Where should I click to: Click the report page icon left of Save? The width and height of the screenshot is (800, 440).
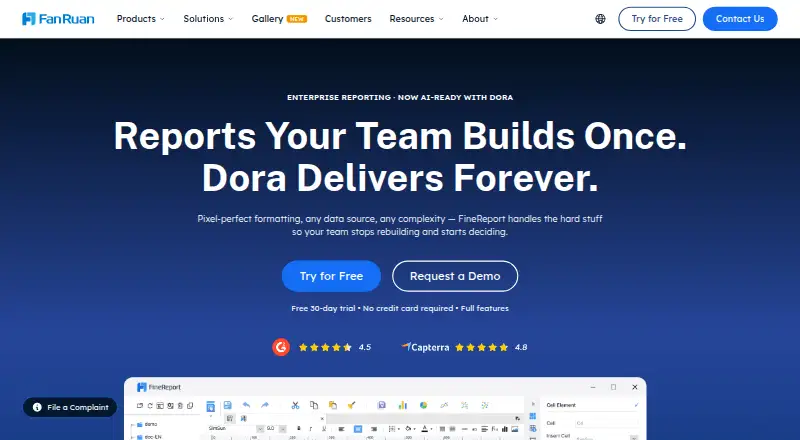[210, 406]
